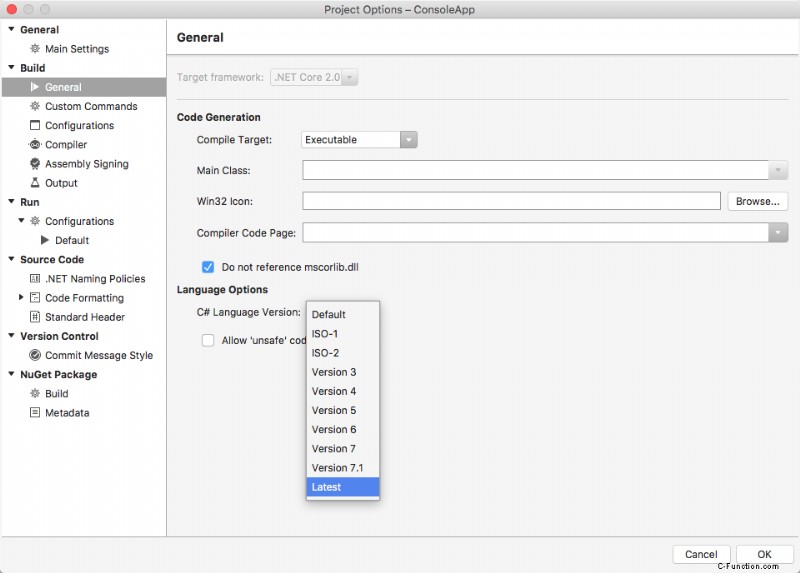Click the gear icon beside Main Settings
The image size is (800, 573).
pos(35,49)
